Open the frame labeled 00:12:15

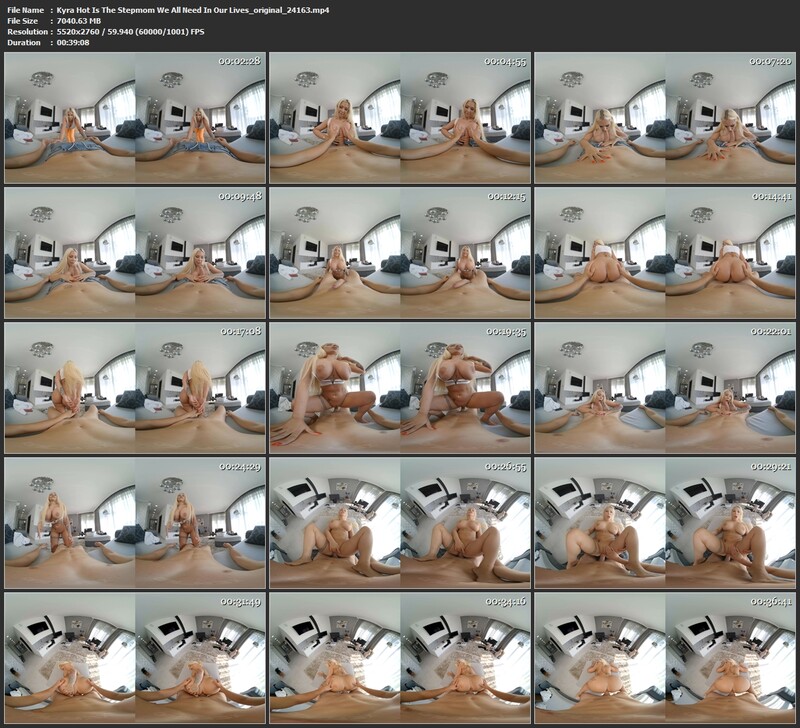coord(400,253)
